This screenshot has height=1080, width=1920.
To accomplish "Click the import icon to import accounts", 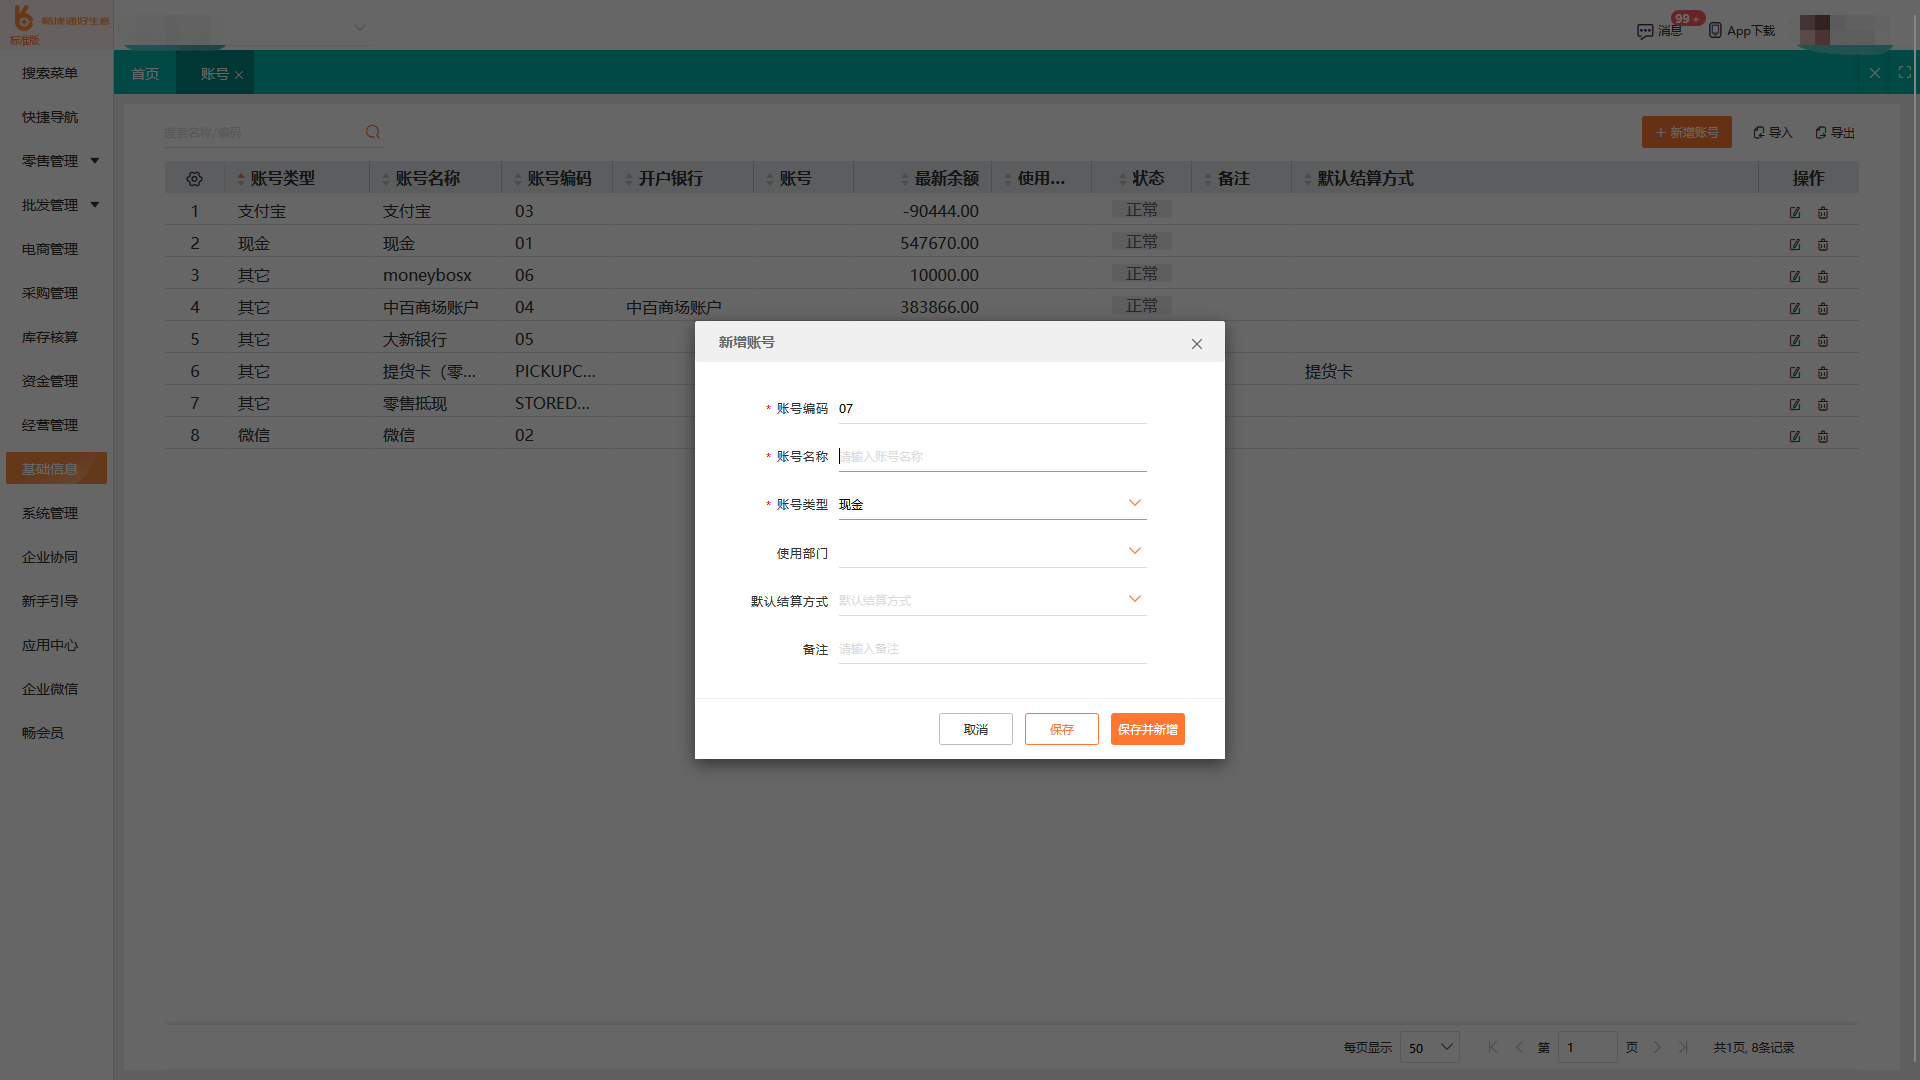I will coord(1774,132).
